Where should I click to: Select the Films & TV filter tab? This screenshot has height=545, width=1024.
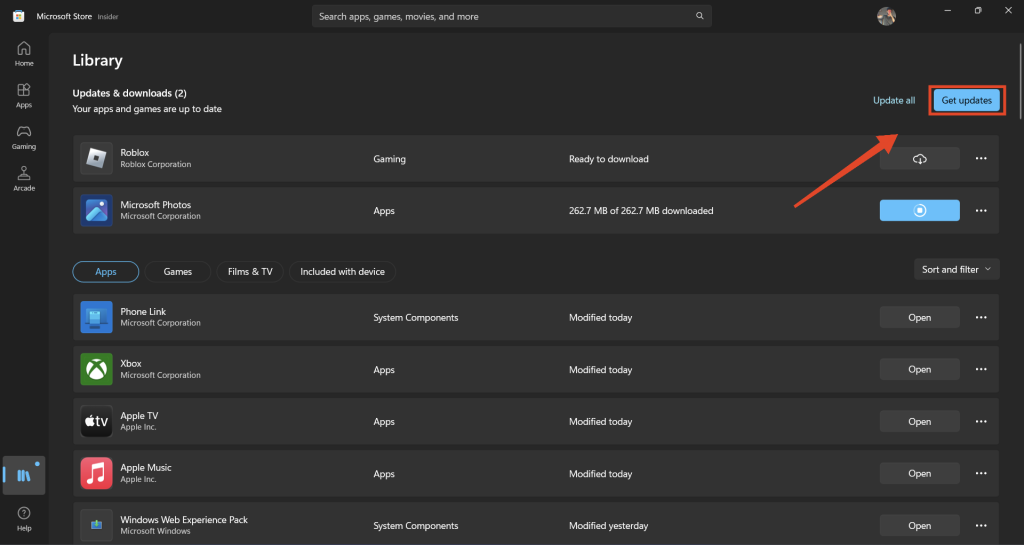(250, 272)
